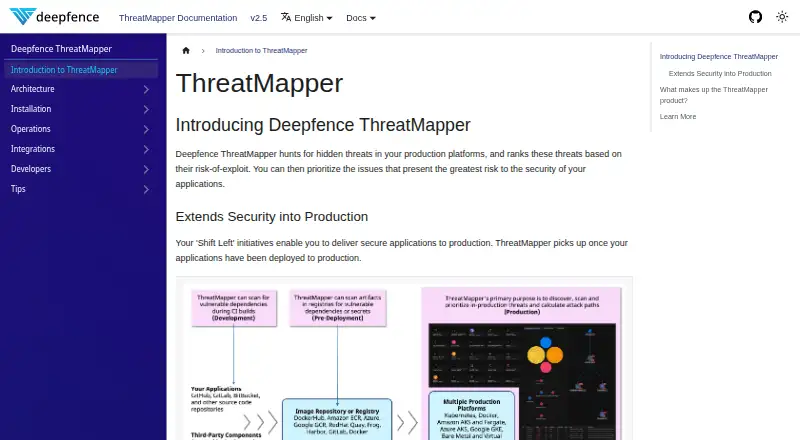Viewport: 800px width, 440px height.
Task: Click the Deepfence logo
Action: [54, 17]
